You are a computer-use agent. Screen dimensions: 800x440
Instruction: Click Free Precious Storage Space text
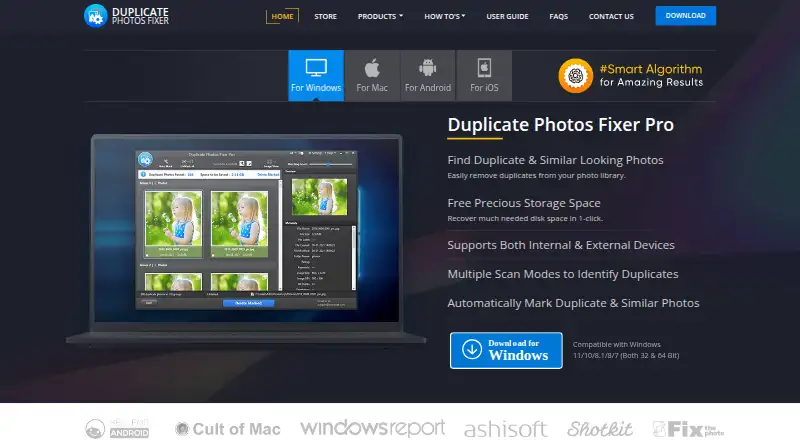(x=524, y=203)
